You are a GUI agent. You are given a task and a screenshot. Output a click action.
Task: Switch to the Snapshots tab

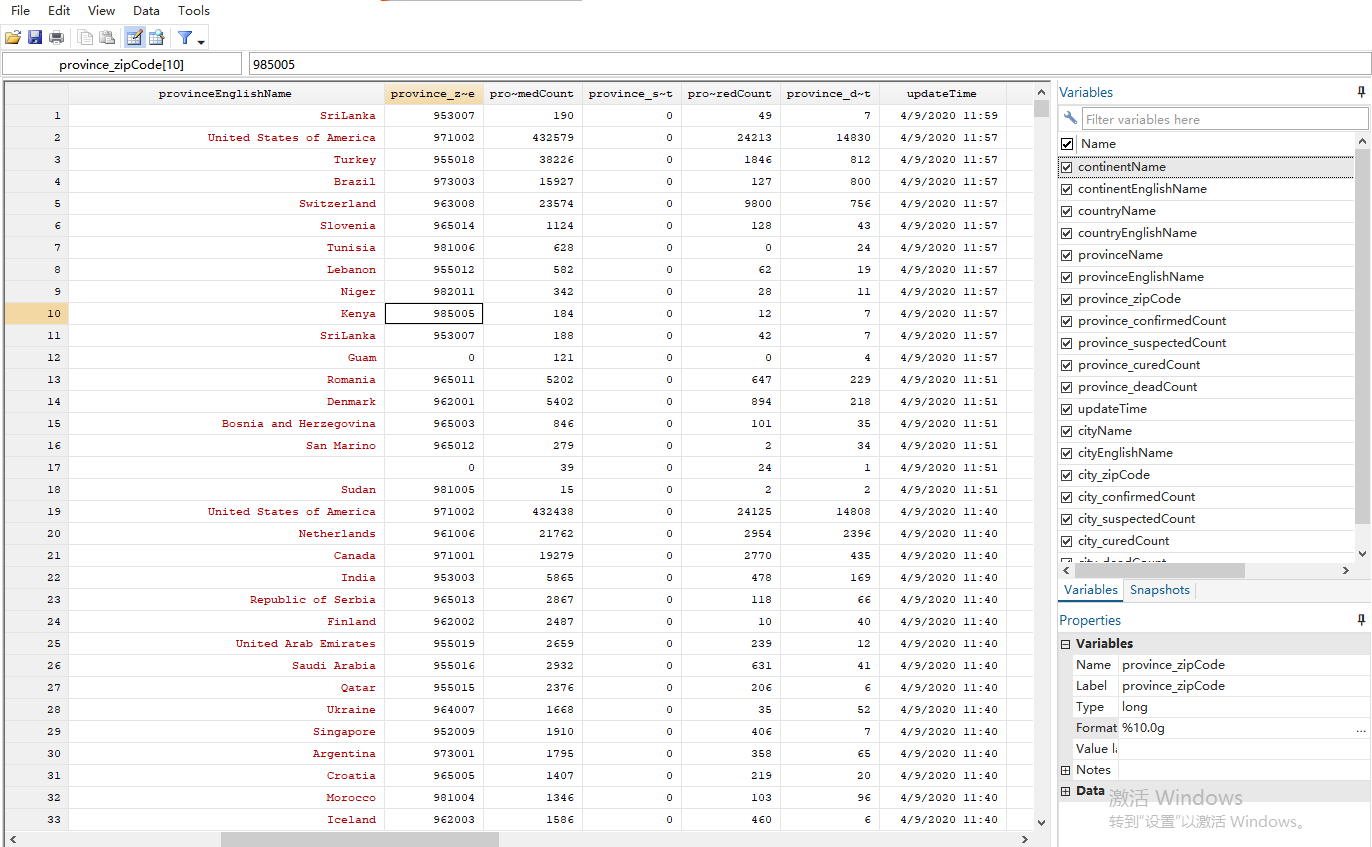pyautogui.click(x=1159, y=590)
